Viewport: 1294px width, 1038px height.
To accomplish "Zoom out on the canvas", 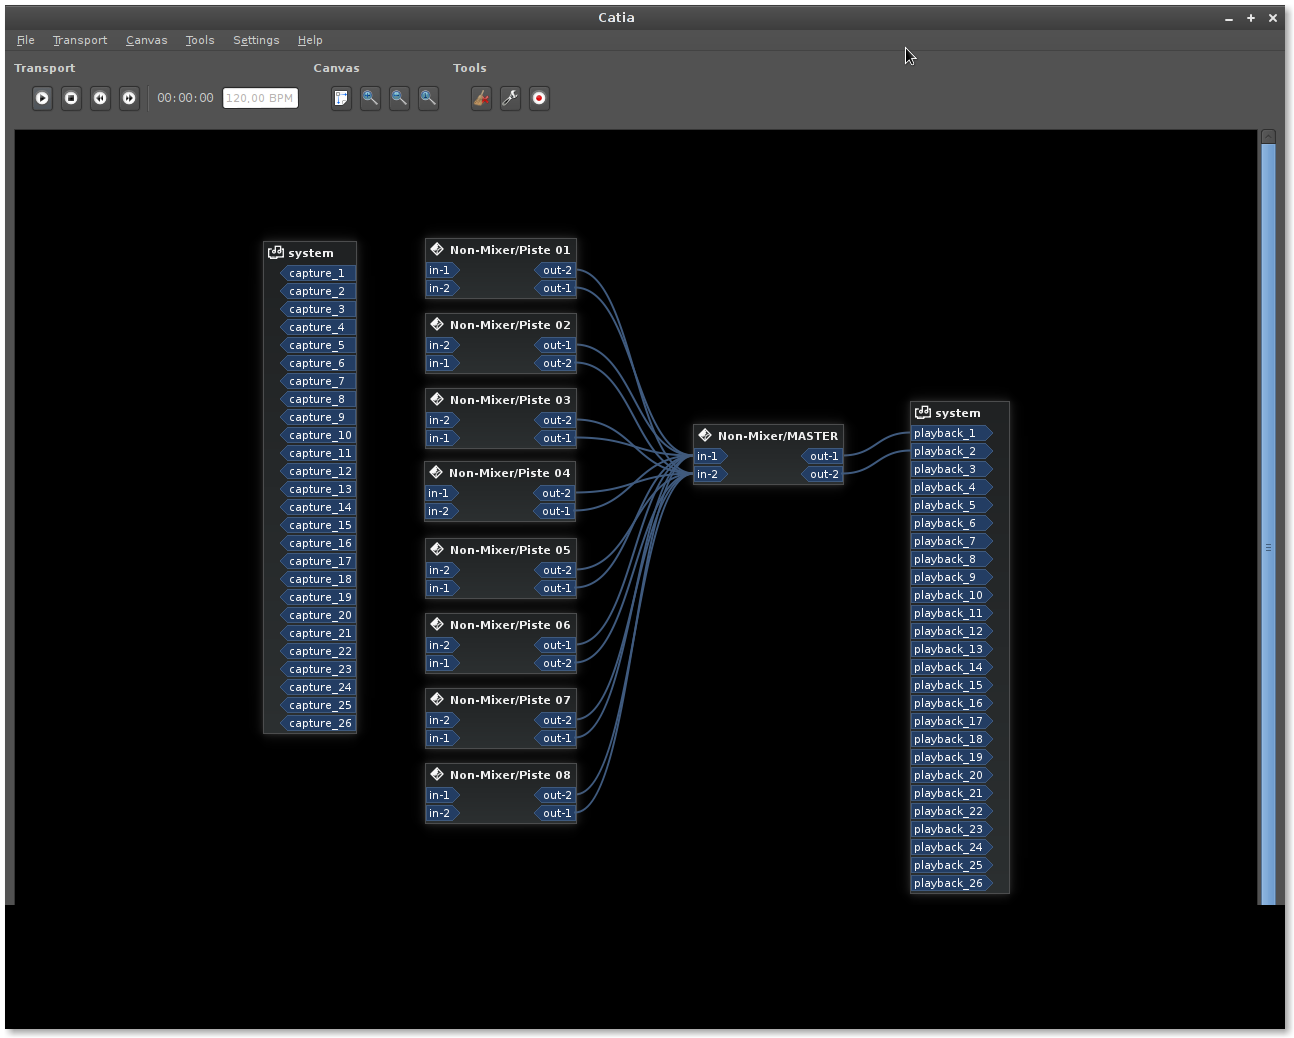I will point(399,98).
